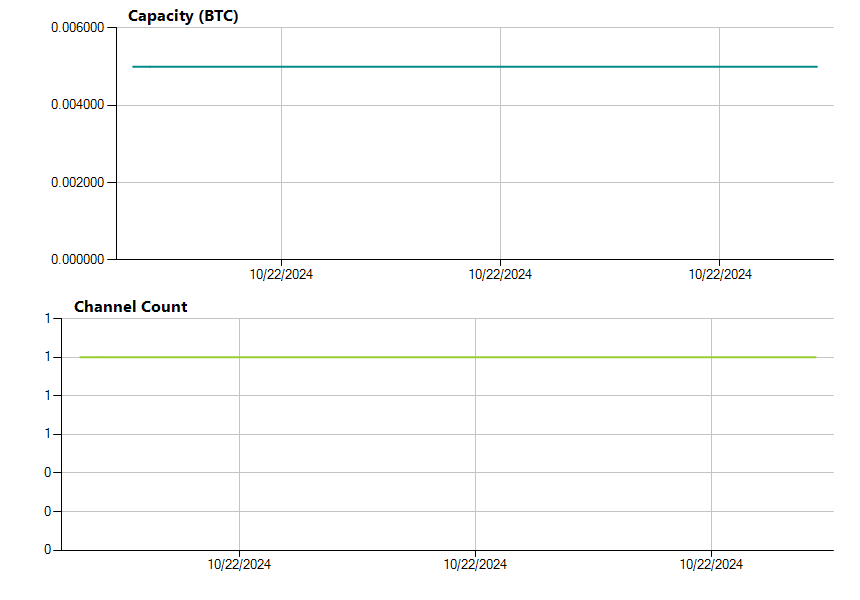
Task: Click rightmost date label under Capacity chart
Action: 720,274
